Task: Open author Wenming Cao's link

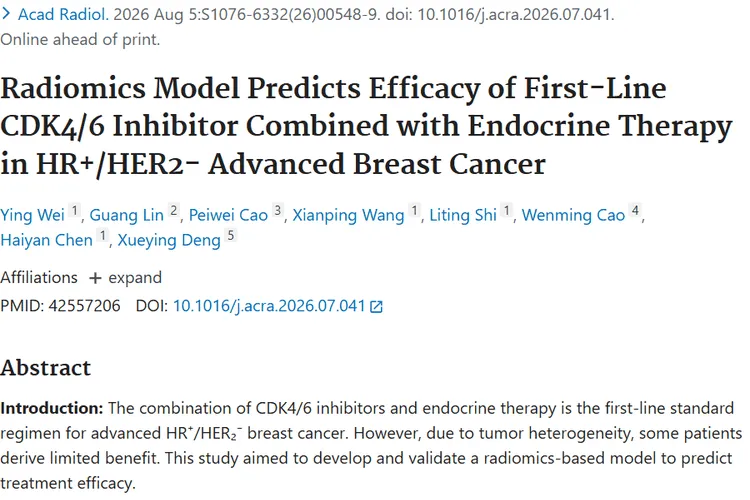Action: (x=573, y=215)
